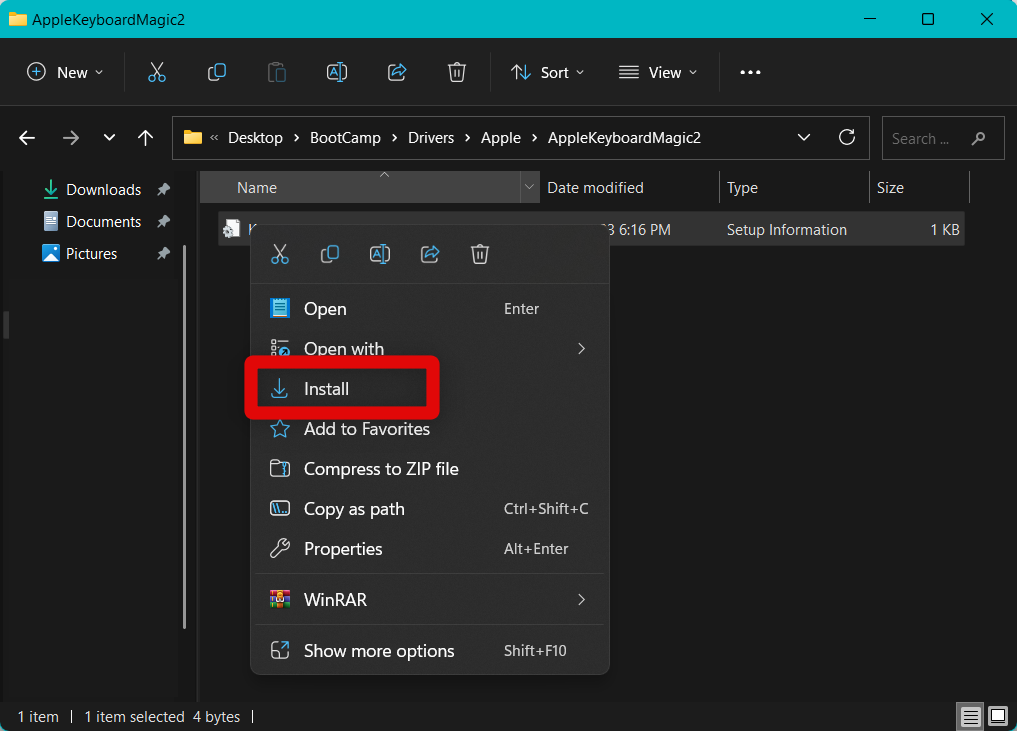1017x731 pixels.
Task: Unpin Downloads using its pin icon
Action: tap(163, 189)
